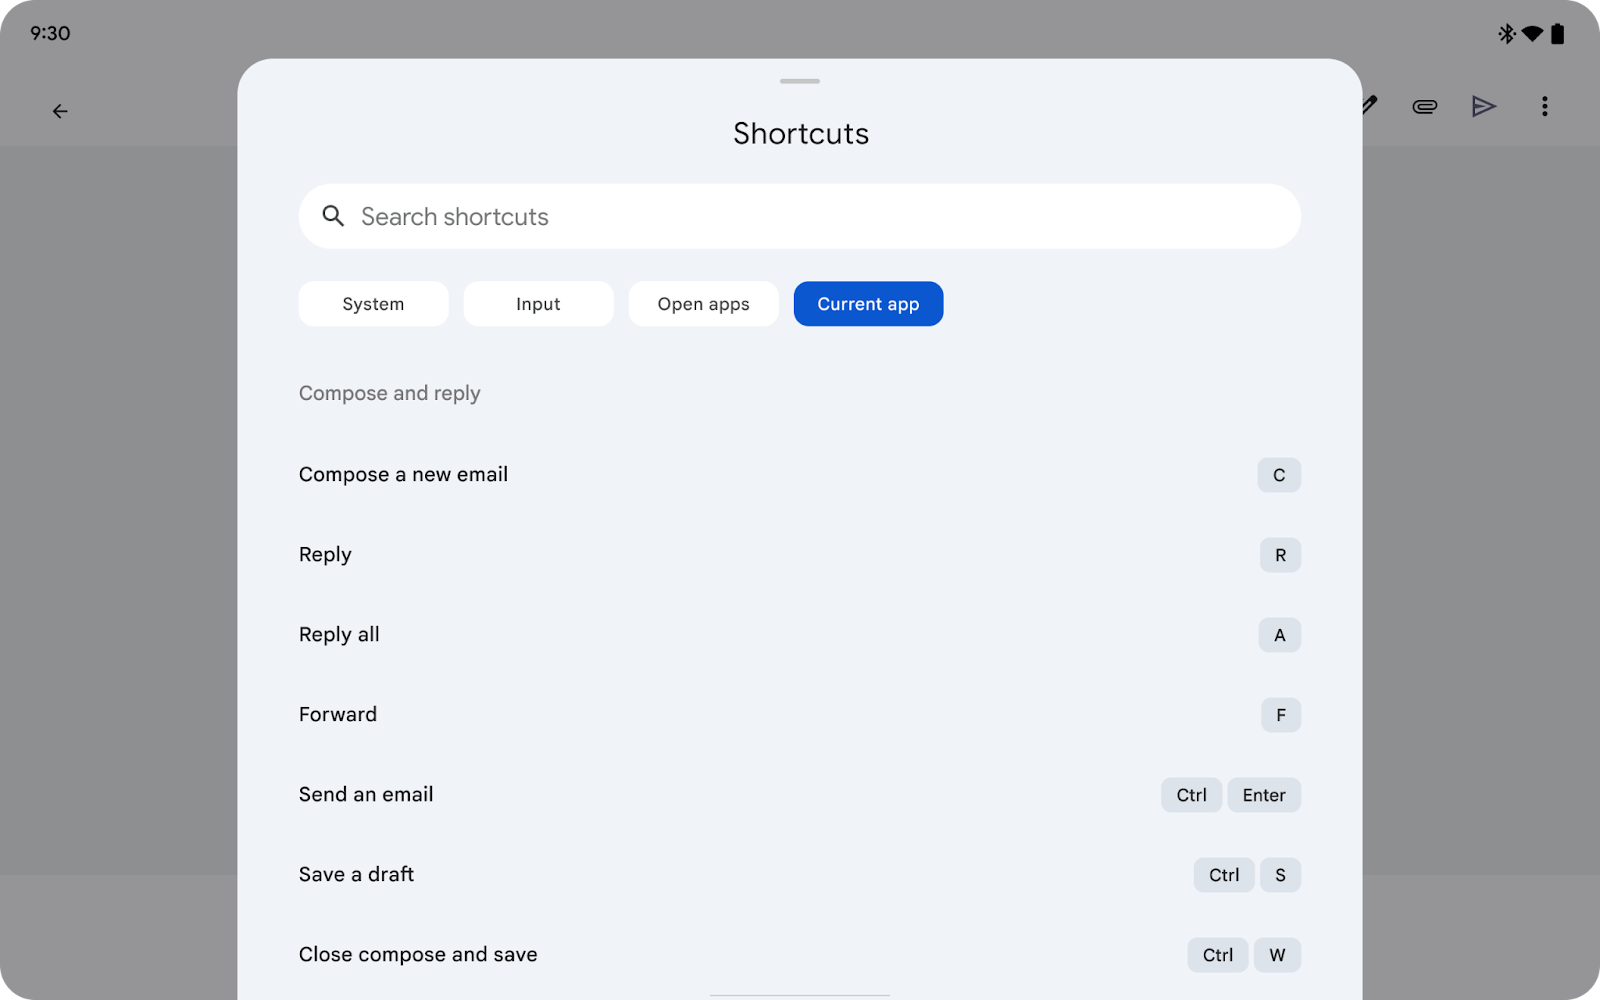Tap the battery indicator icon
The width and height of the screenshot is (1600, 1000).
coord(1557,32)
